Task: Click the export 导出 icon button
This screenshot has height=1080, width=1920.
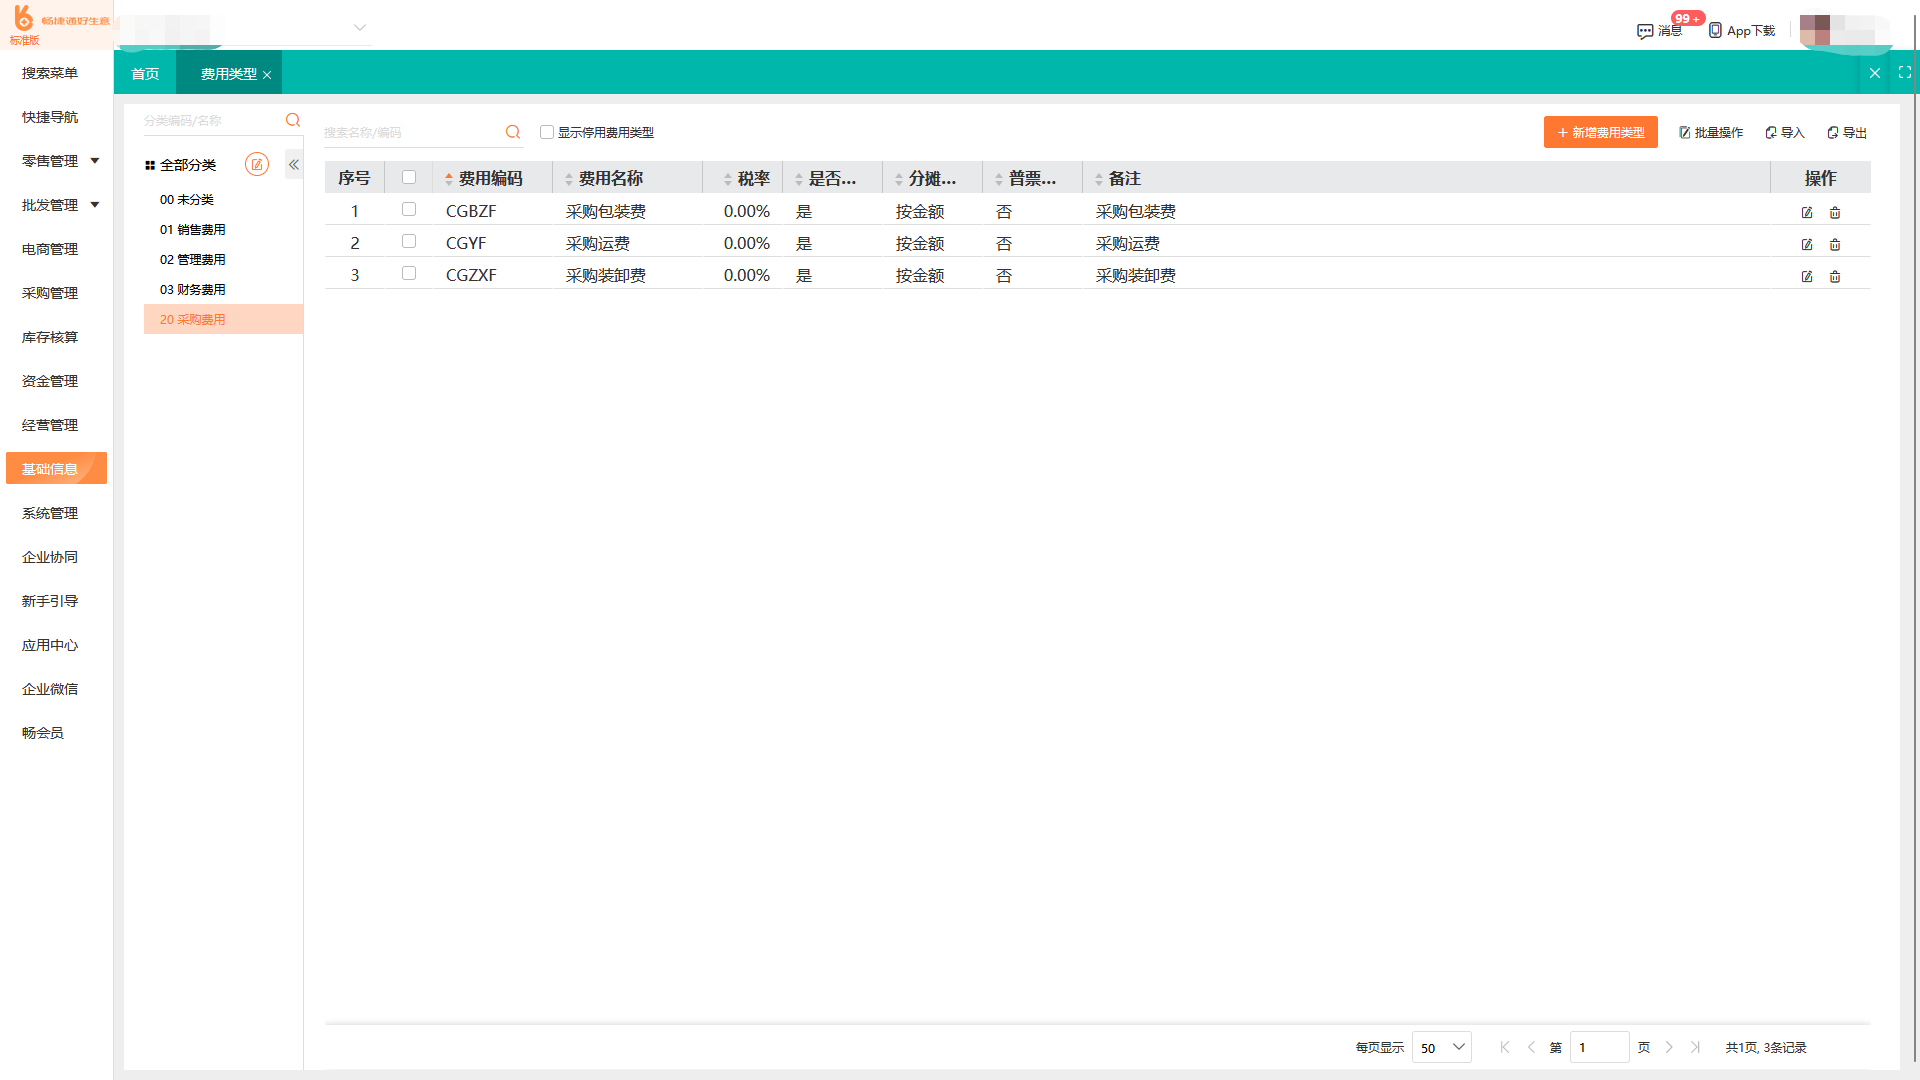Action: tap(1846, 131)
